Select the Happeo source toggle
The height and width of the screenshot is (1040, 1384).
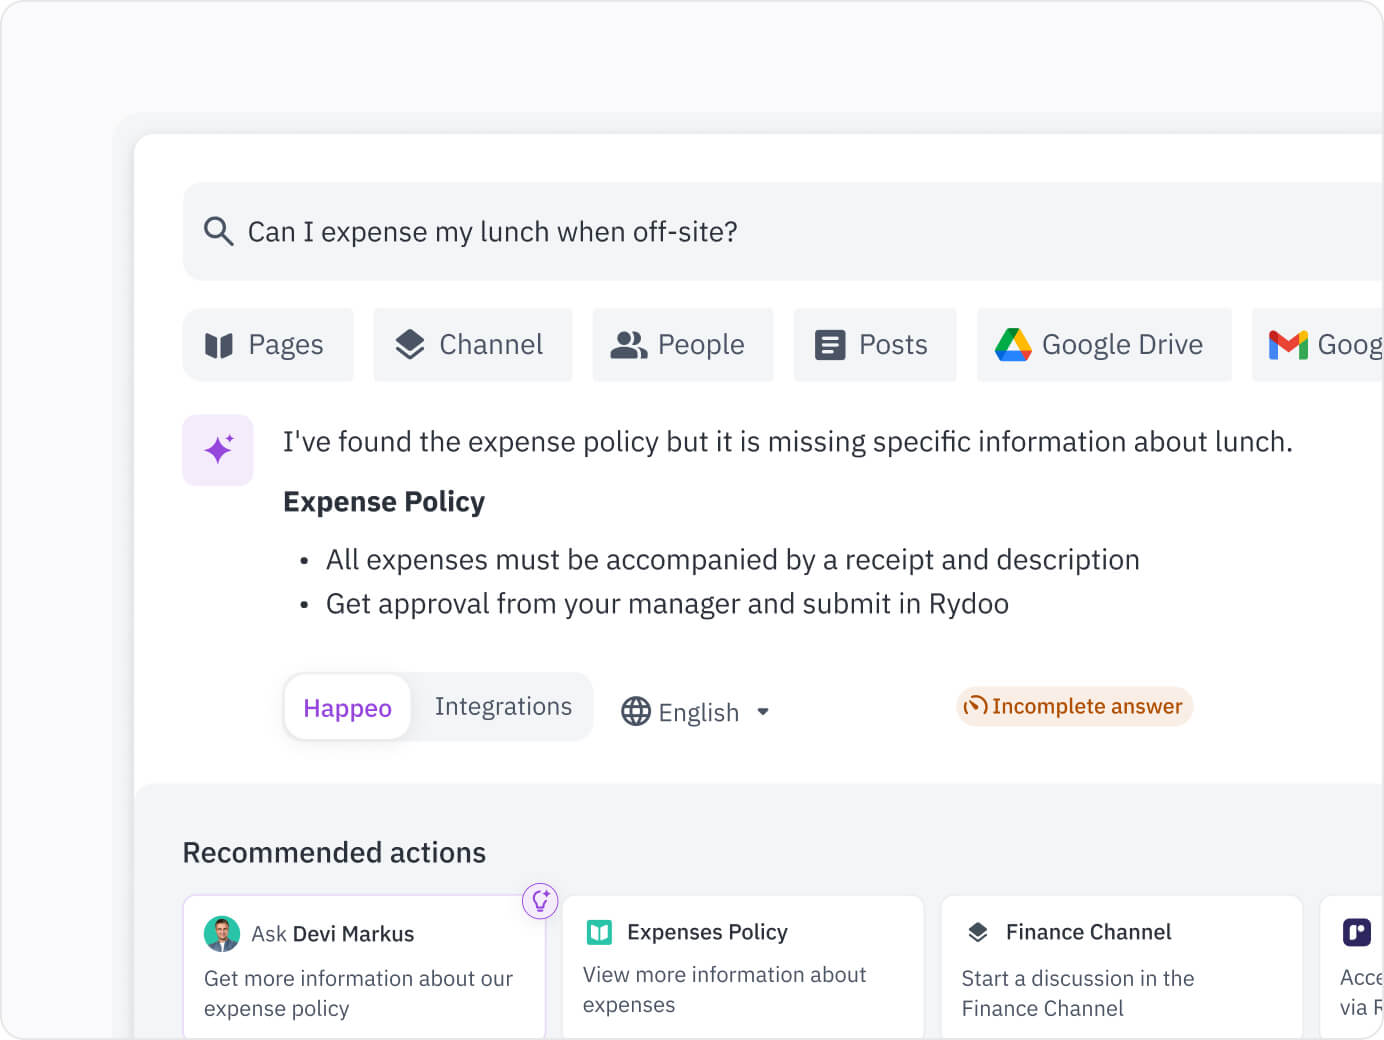pyautogui.click(x=347, y=707)
